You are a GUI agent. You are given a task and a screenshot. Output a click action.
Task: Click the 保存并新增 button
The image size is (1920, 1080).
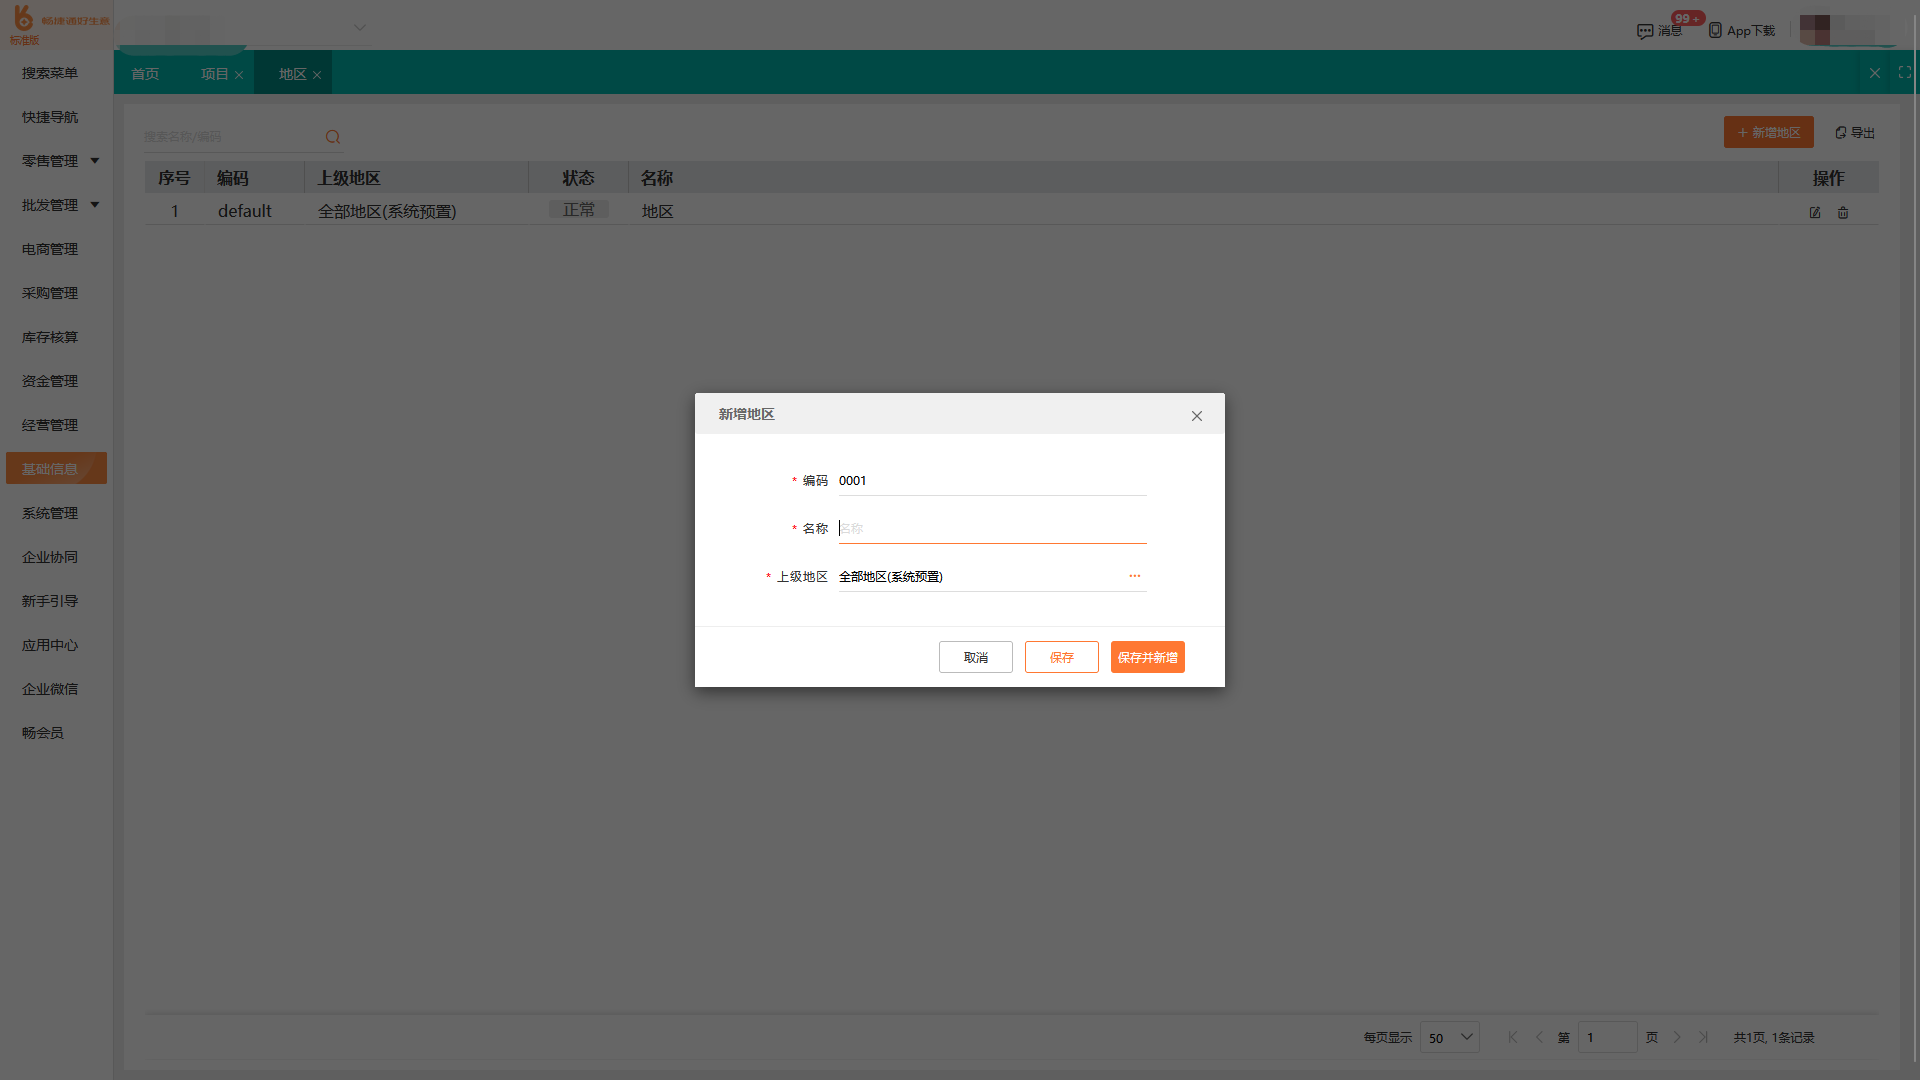click(1147, 657)
